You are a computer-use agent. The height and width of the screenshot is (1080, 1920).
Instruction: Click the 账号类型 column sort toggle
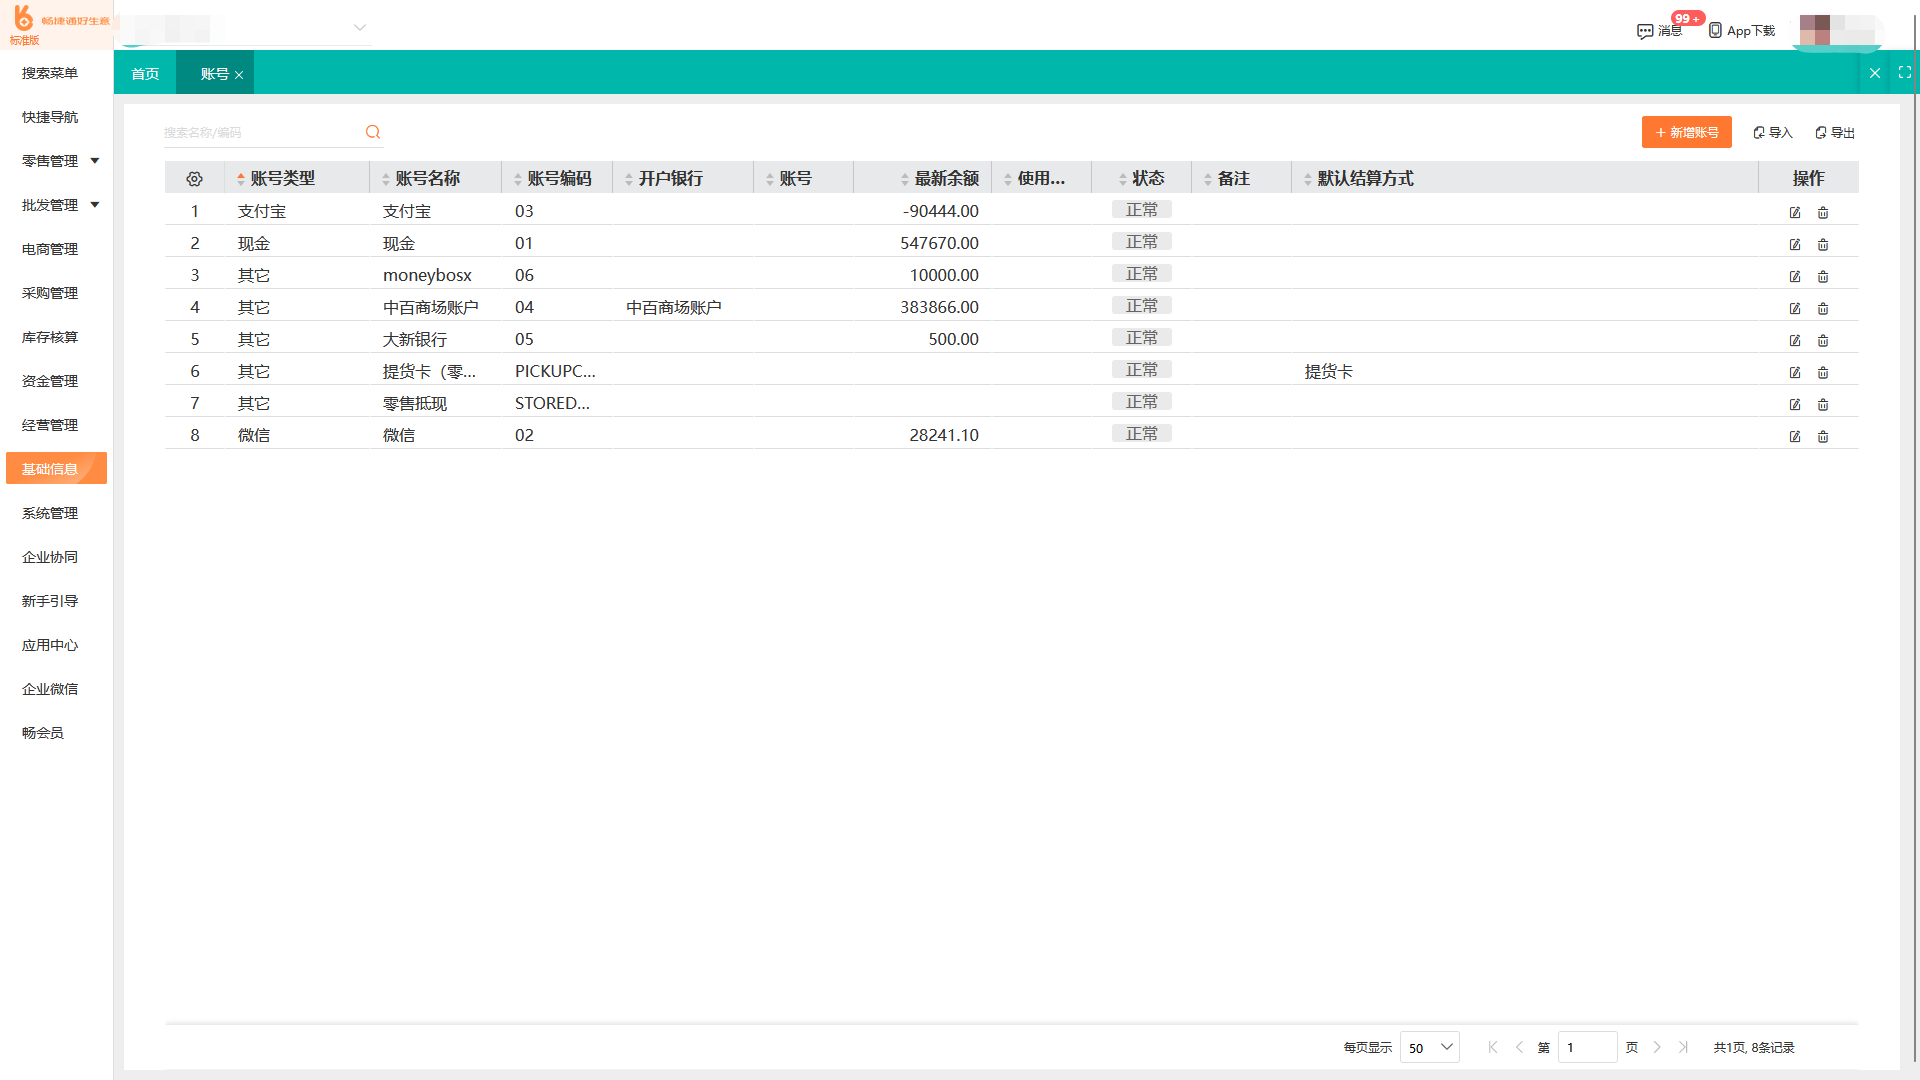click(x=243, y=179)
